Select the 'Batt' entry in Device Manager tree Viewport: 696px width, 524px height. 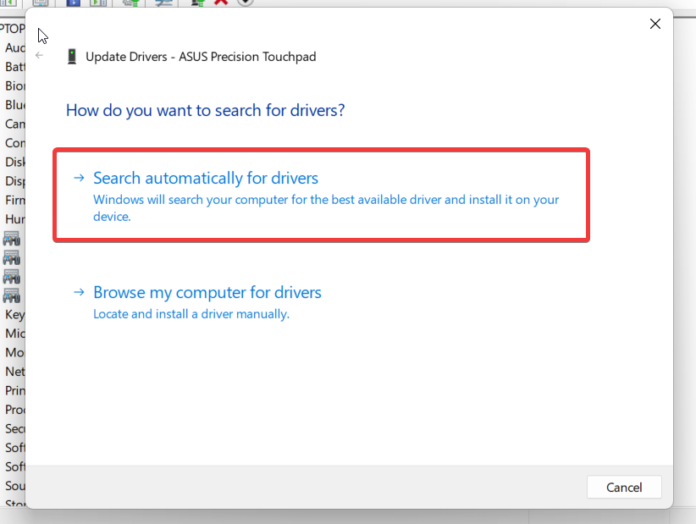(15, 67)
